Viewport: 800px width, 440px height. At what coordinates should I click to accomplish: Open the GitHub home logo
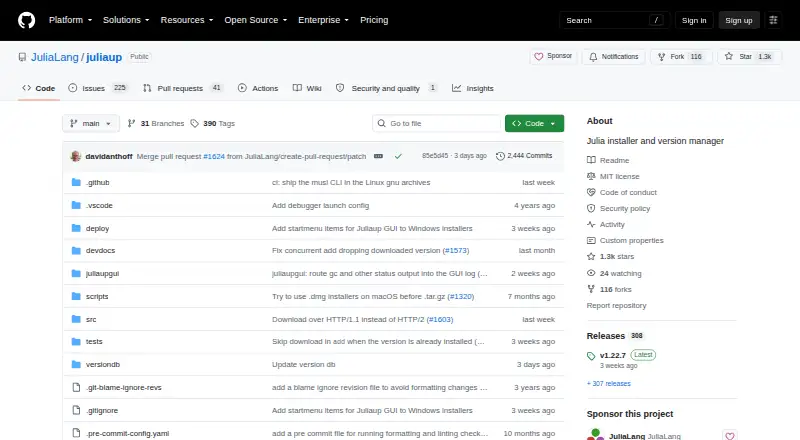pyautogui.click(x=27, y=20)
